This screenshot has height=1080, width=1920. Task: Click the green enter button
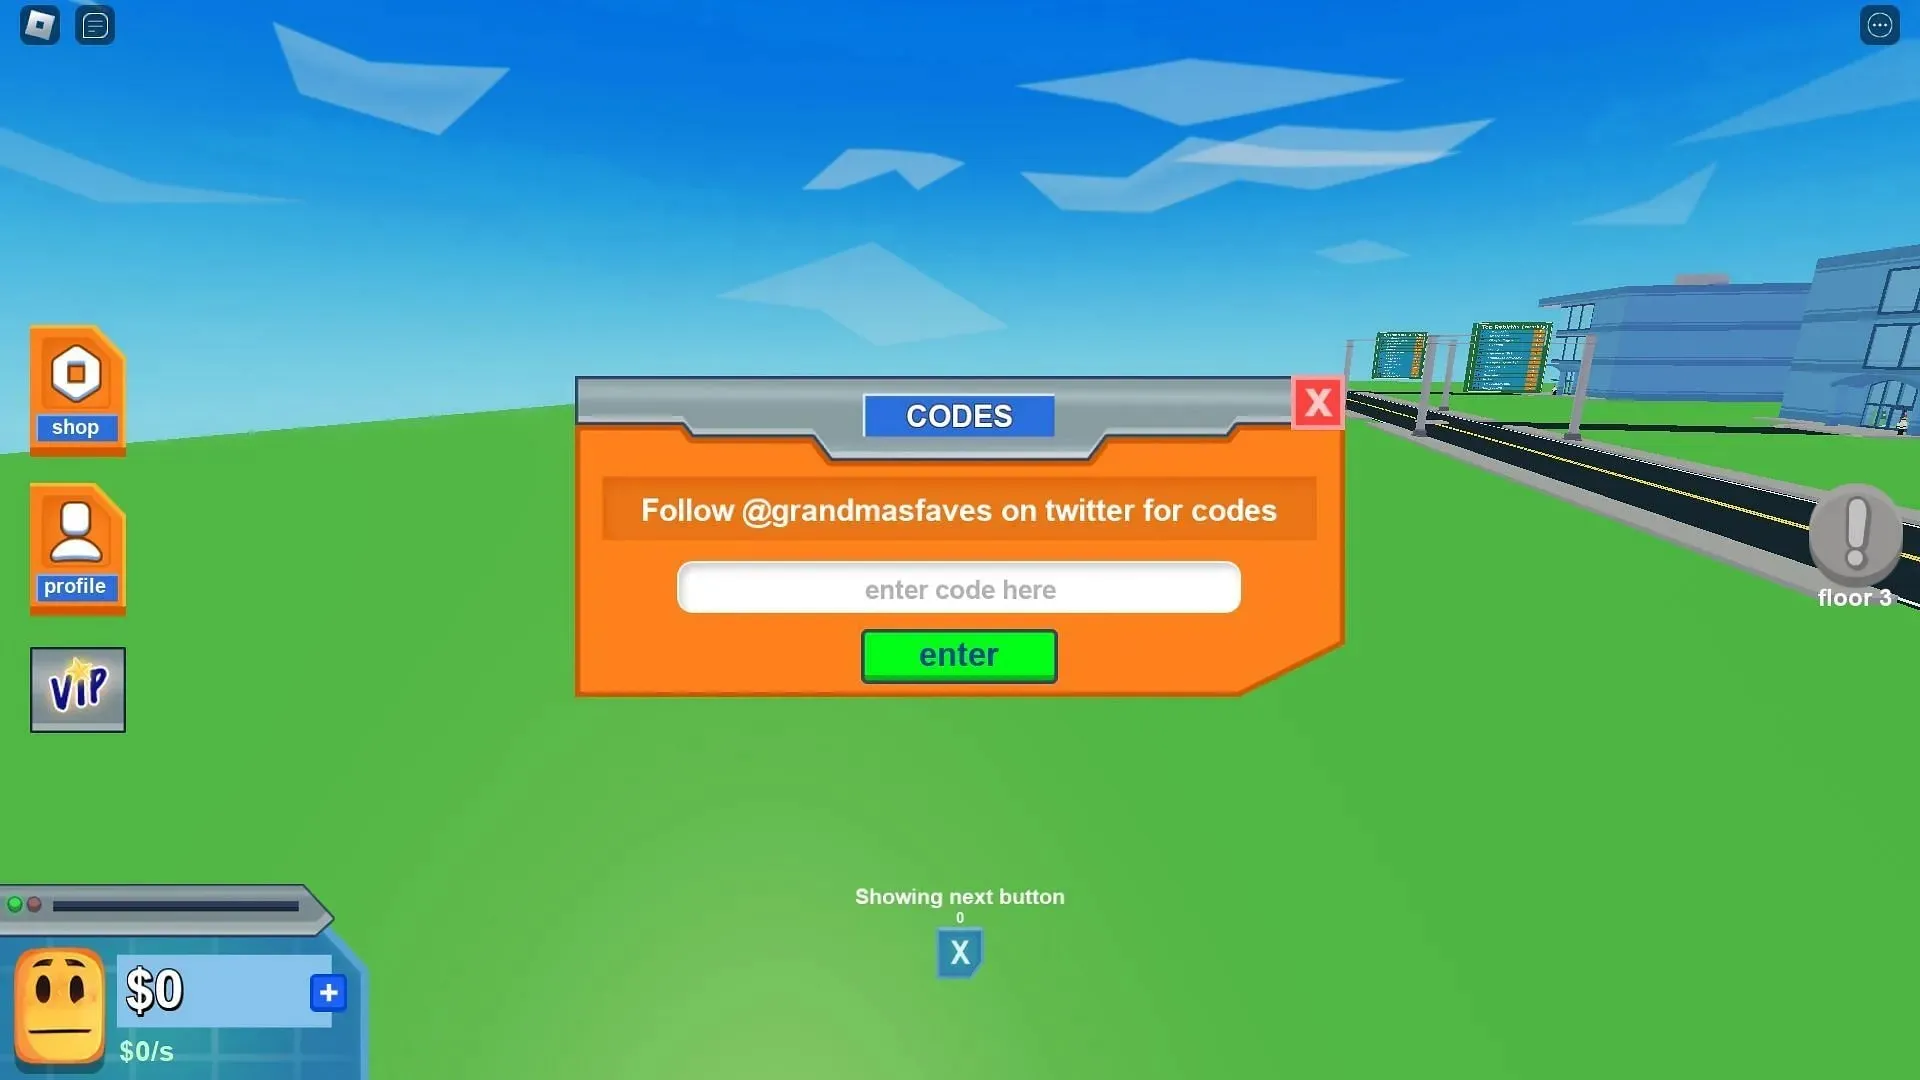[959, 654]
